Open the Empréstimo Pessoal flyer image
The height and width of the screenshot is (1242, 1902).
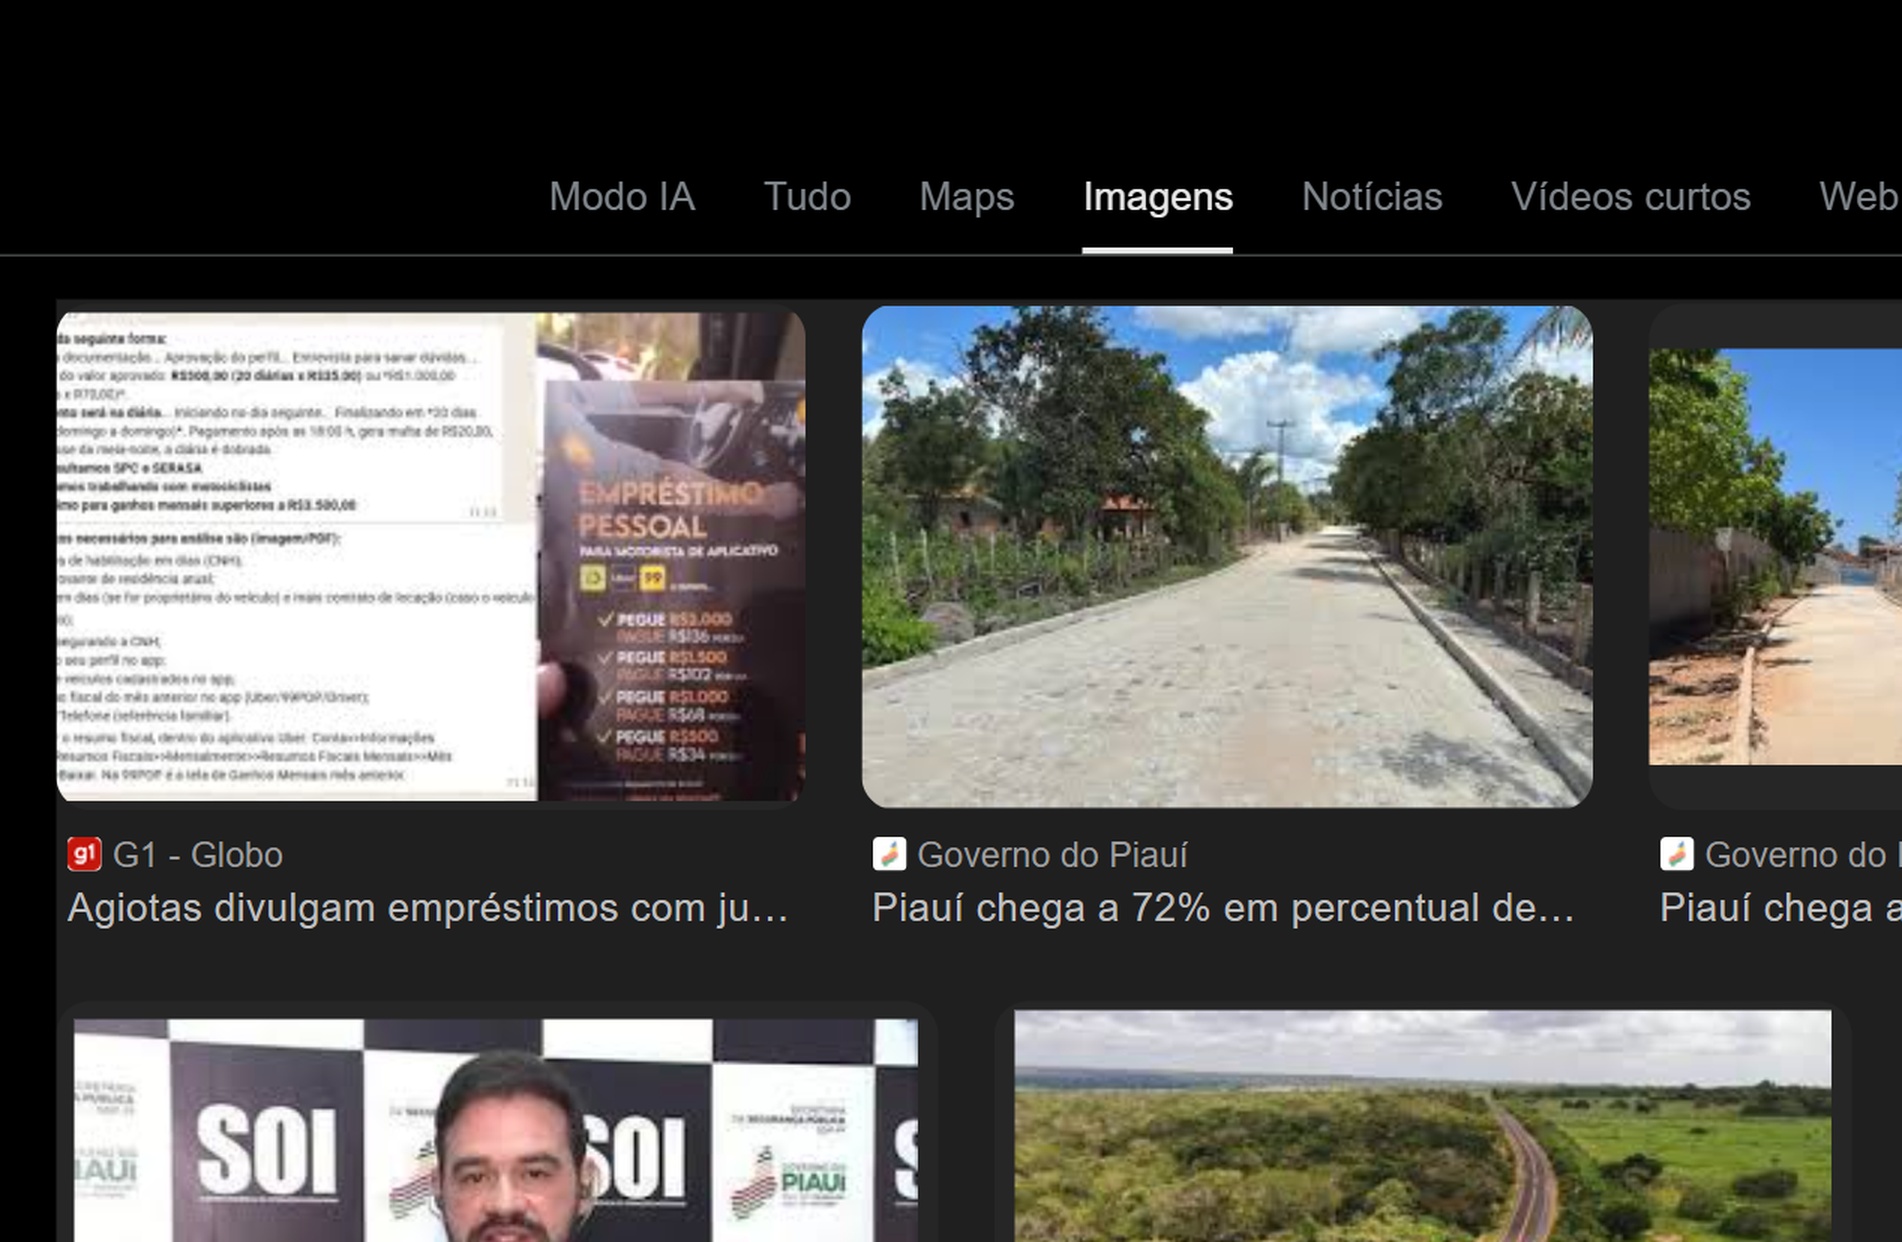tap(431, 556)
